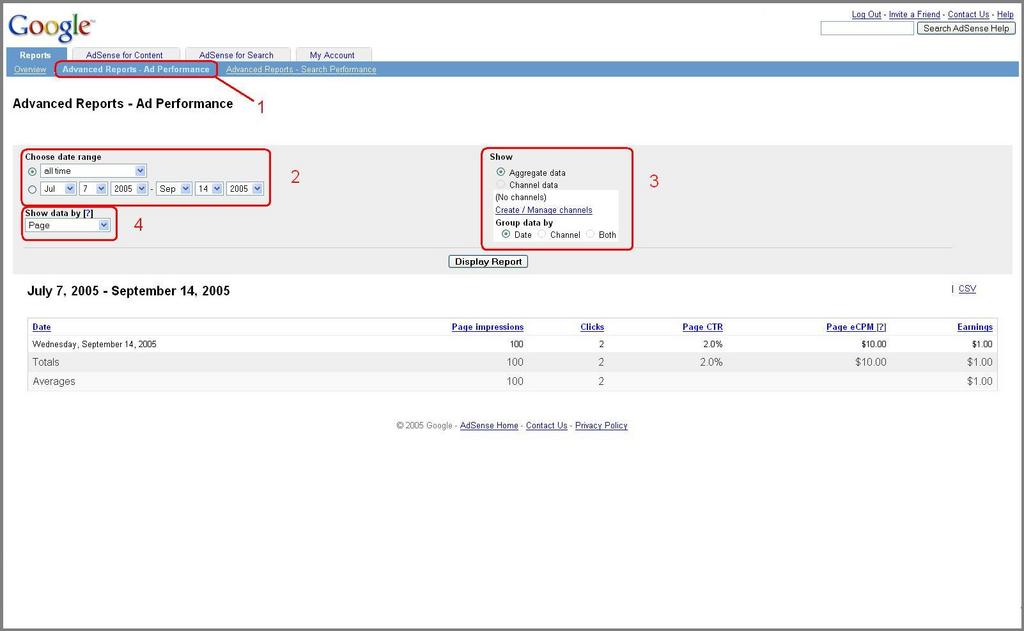Expand the start month 'Jul' dropdown
This screenshot has width=1024, height=631.
click(x=58, y=189)
